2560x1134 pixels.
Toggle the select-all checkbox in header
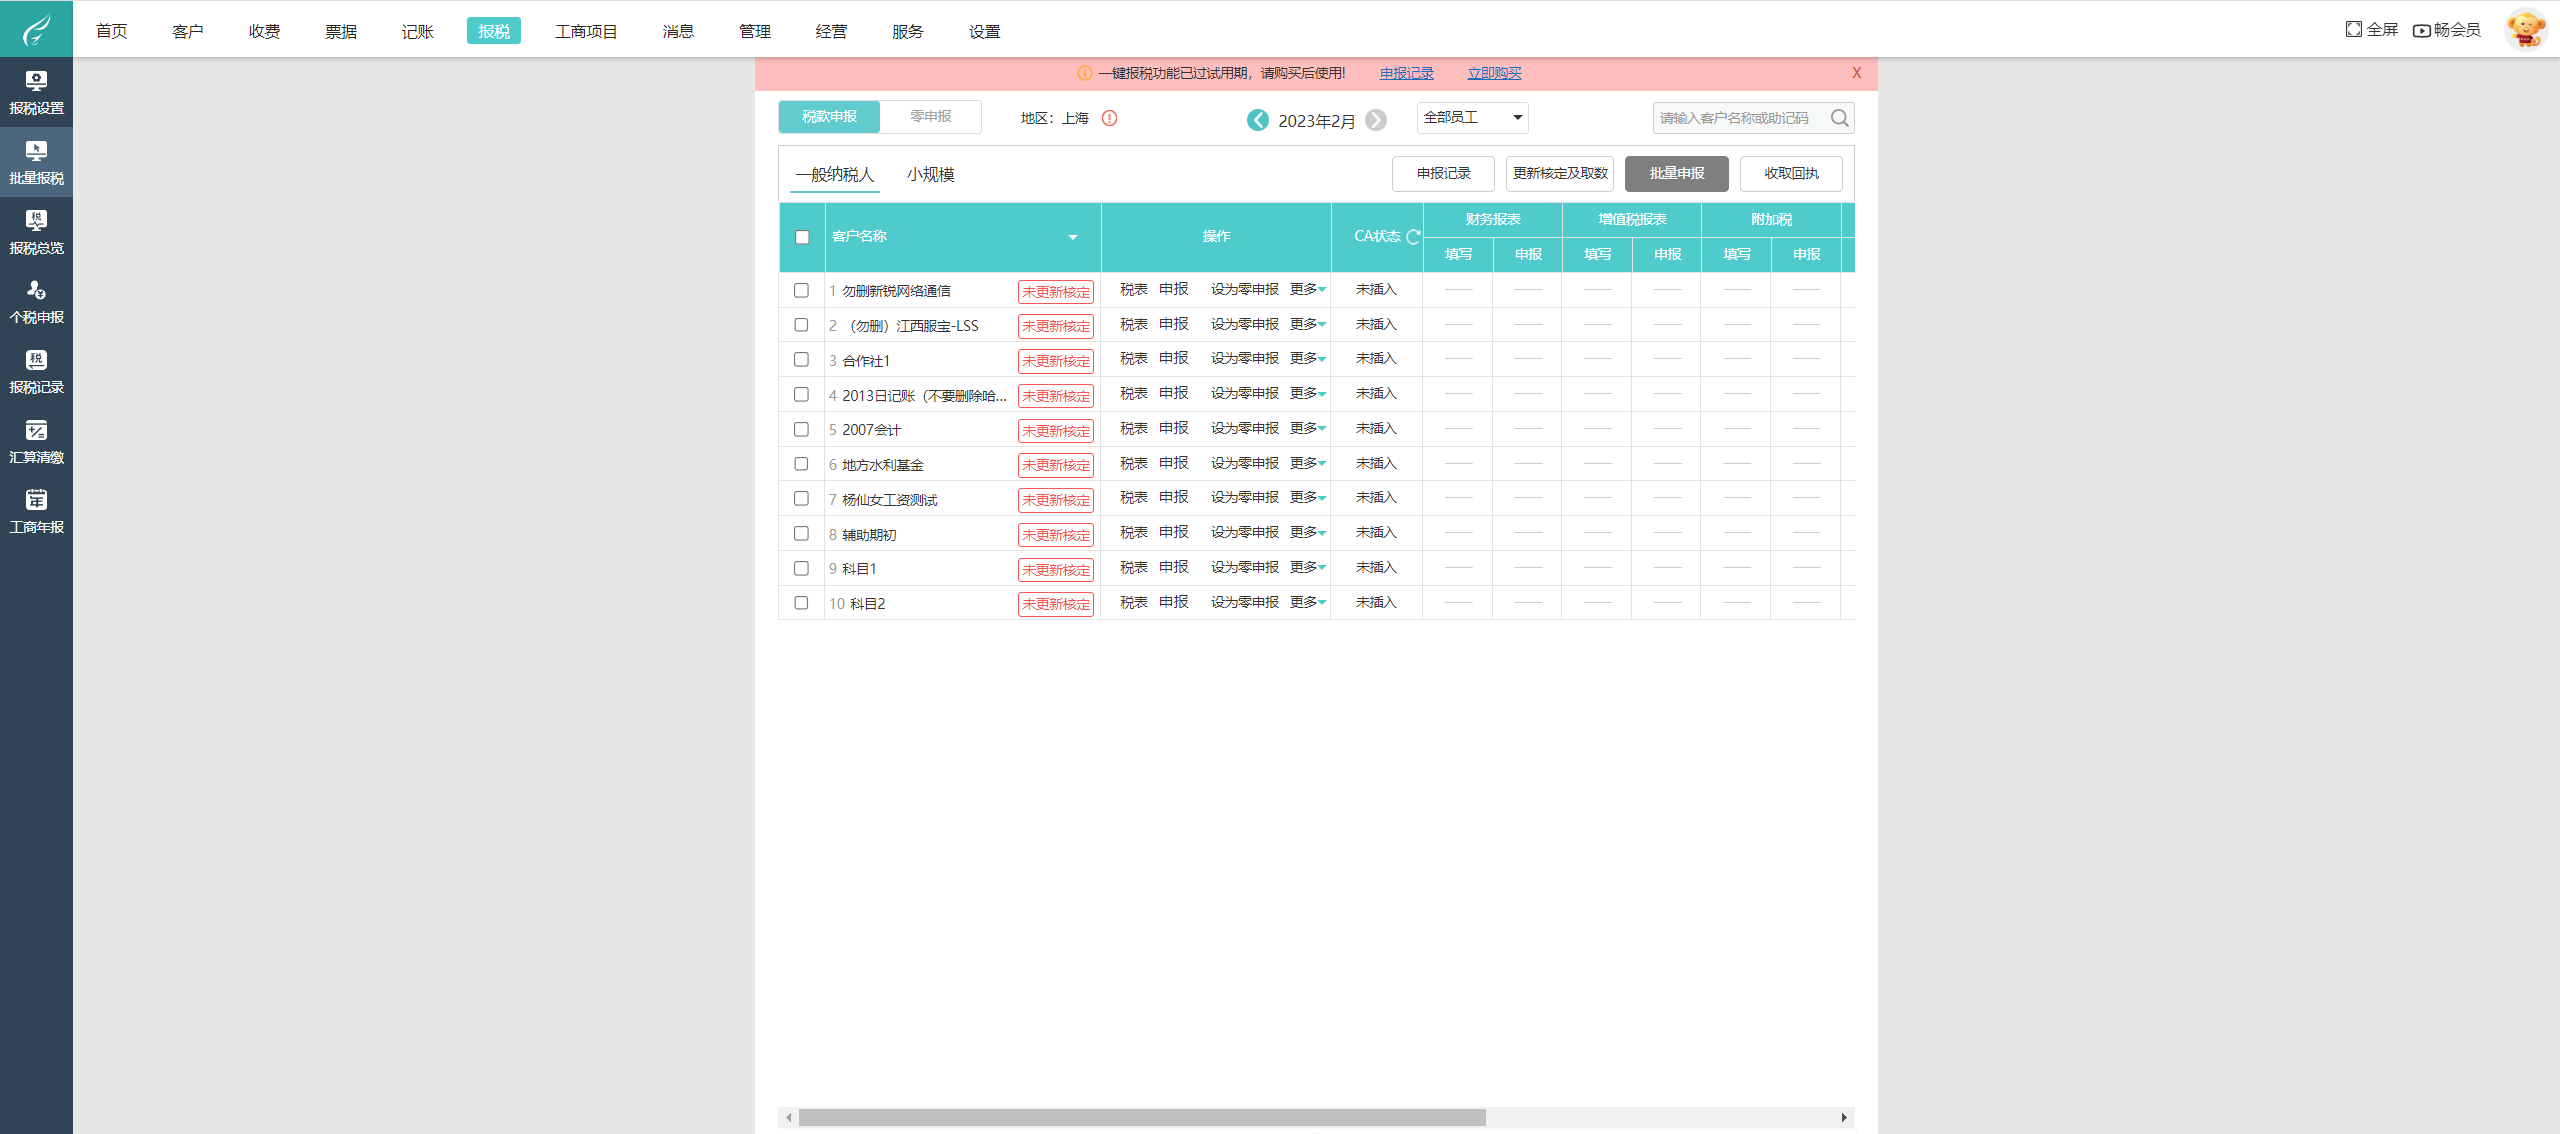803,233
